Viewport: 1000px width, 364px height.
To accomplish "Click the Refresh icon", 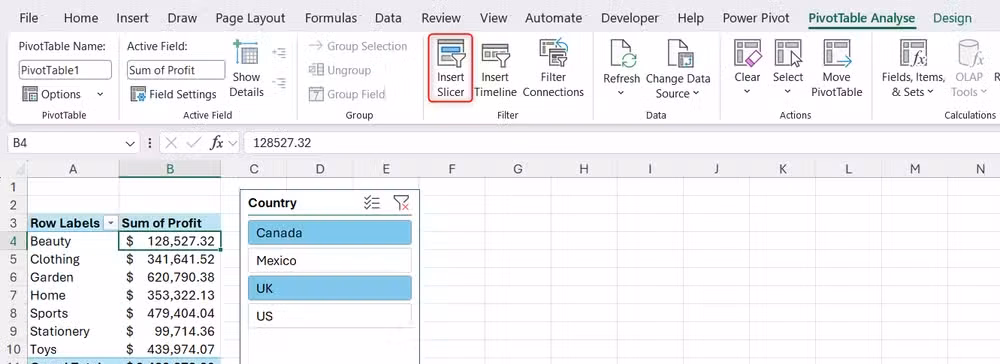I will pyautogui.click(x=621, y=54).
